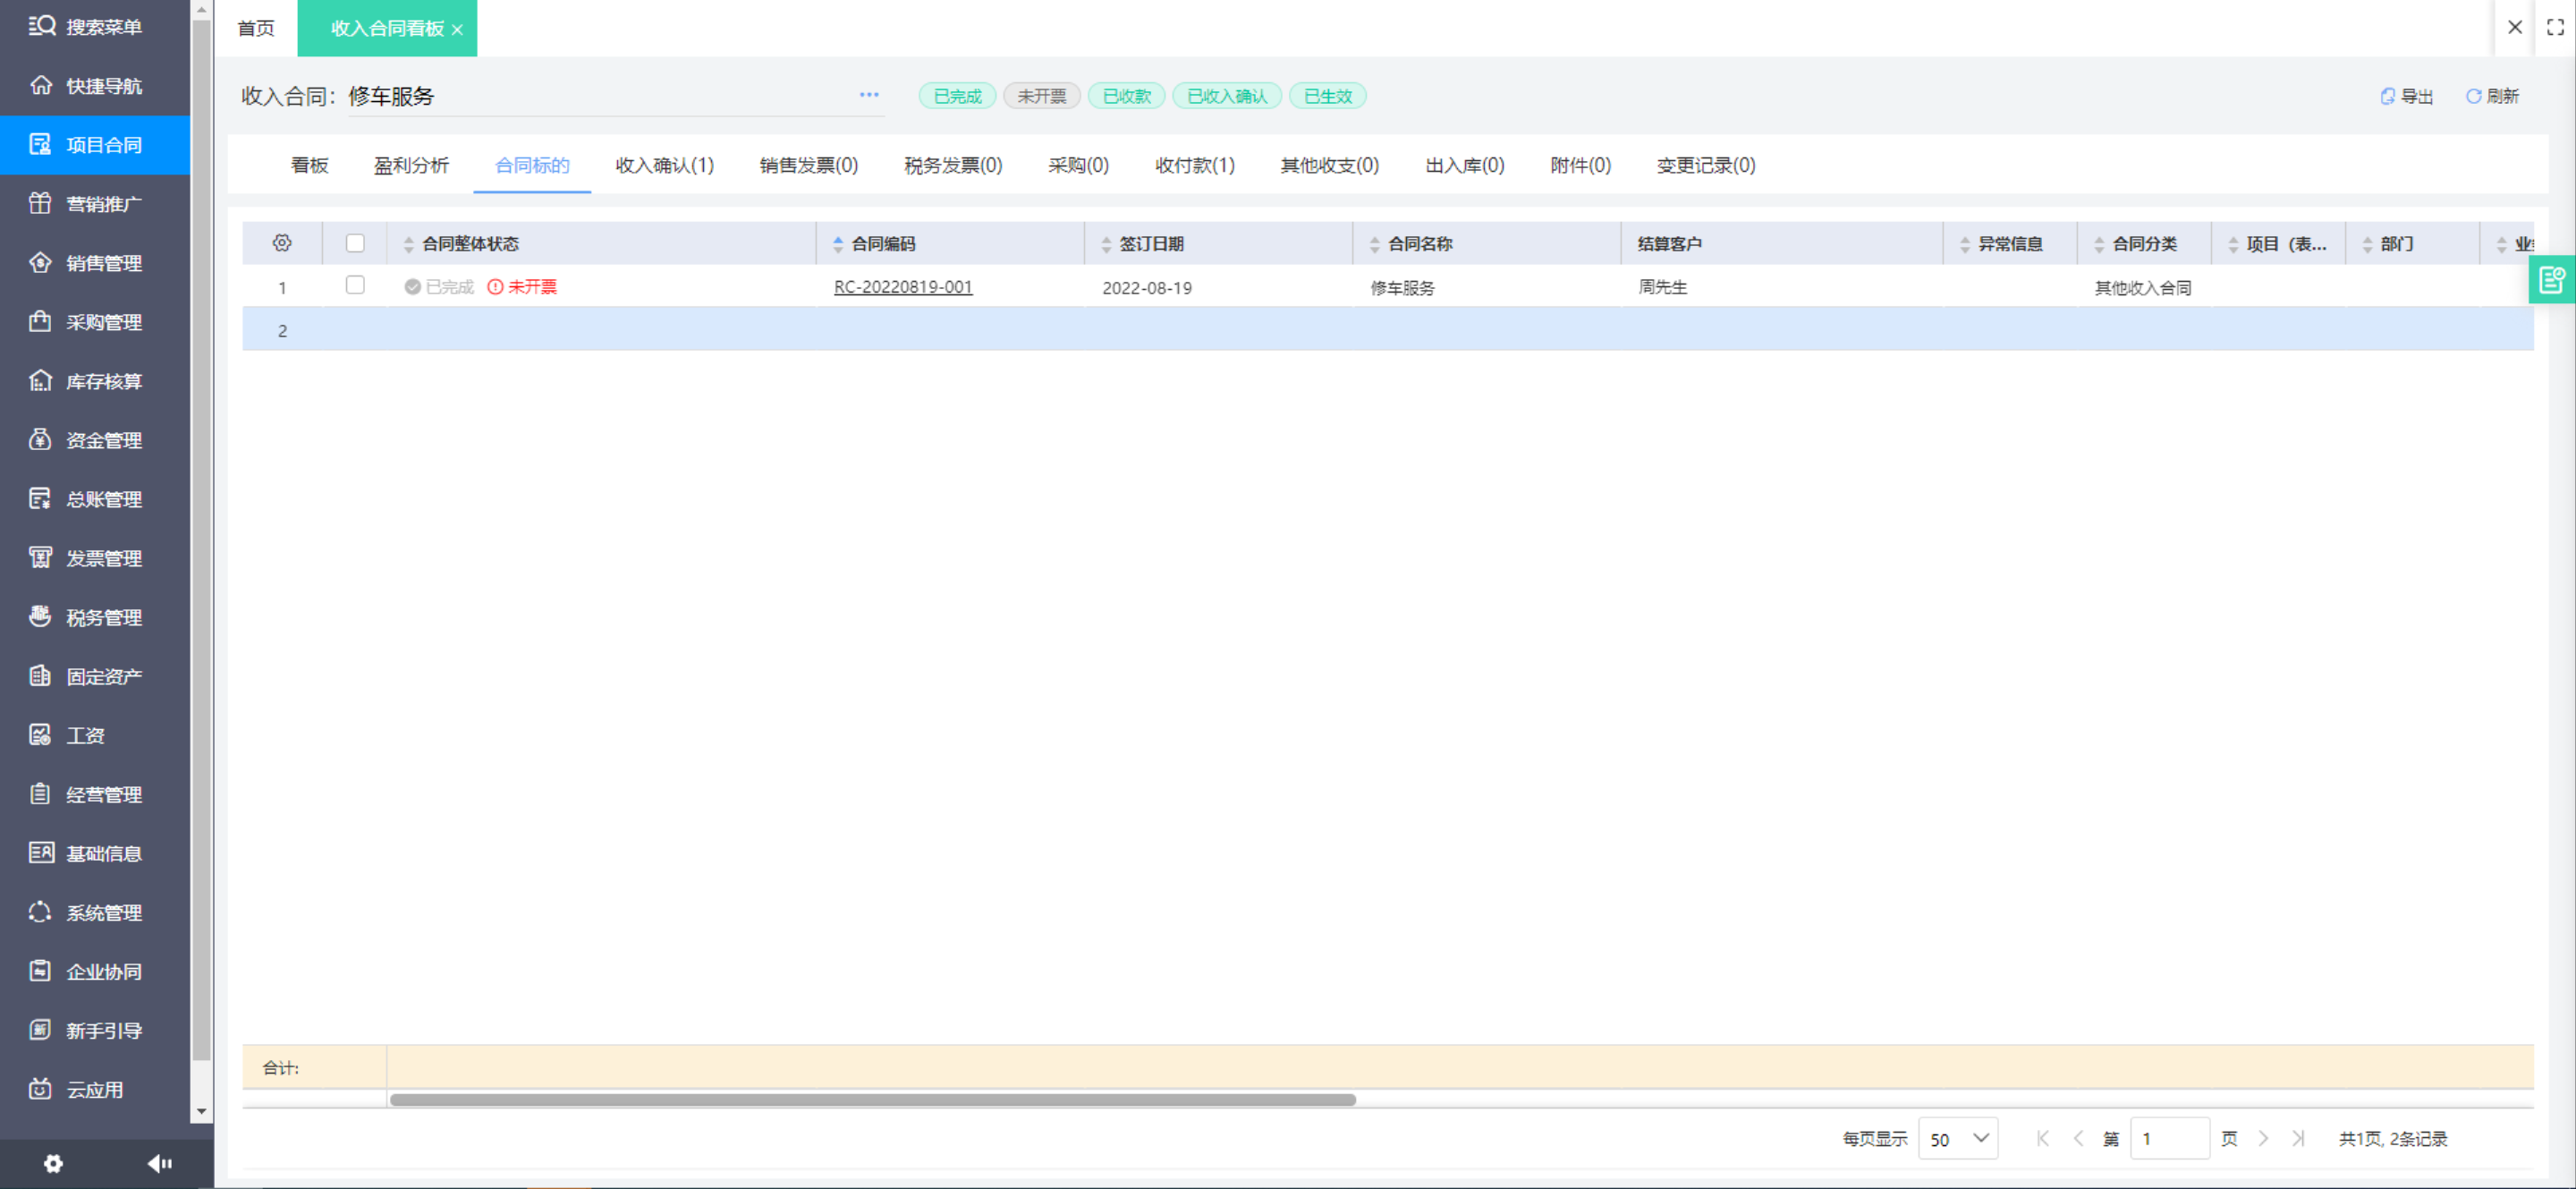Screen dimensions: 2576x1189
Task: Click the 合同标的 tab expander
Action: pos(529,165)
